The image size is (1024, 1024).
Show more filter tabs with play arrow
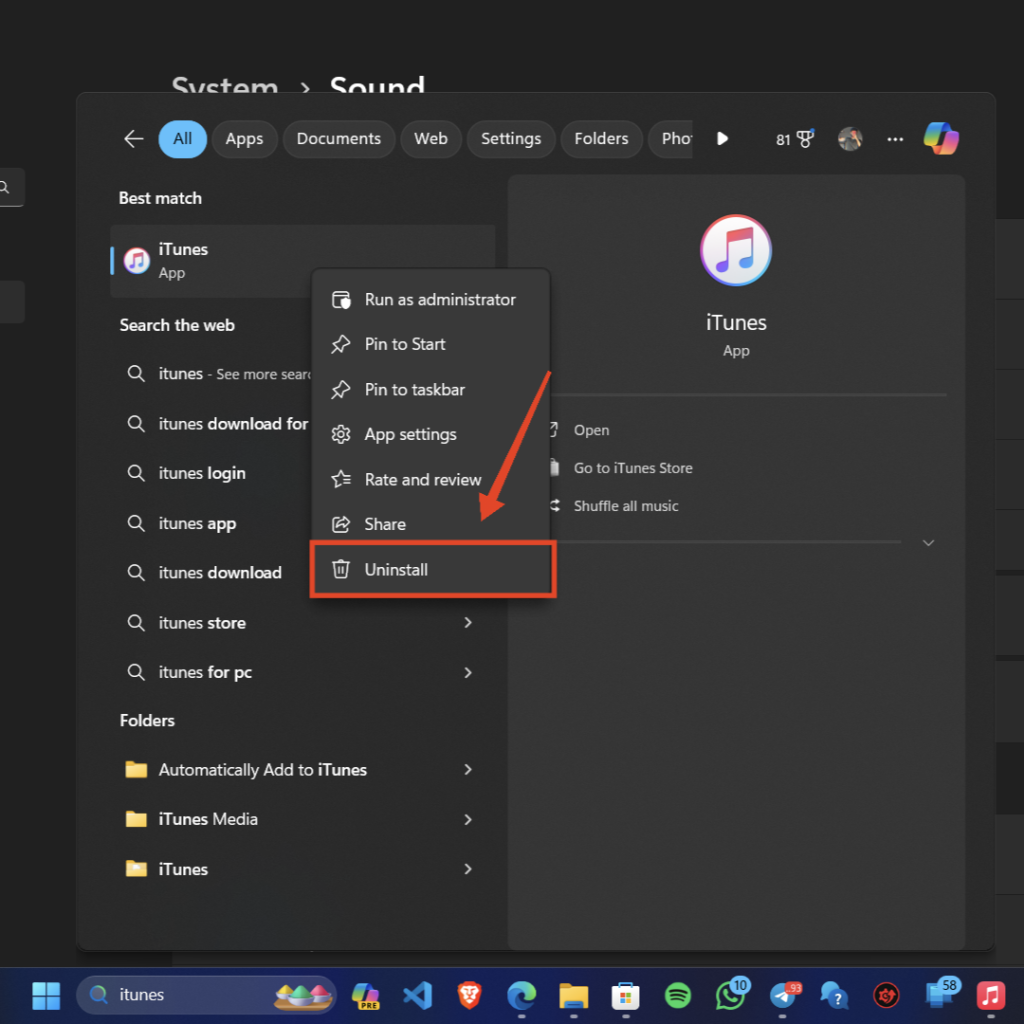coord(722,138)
